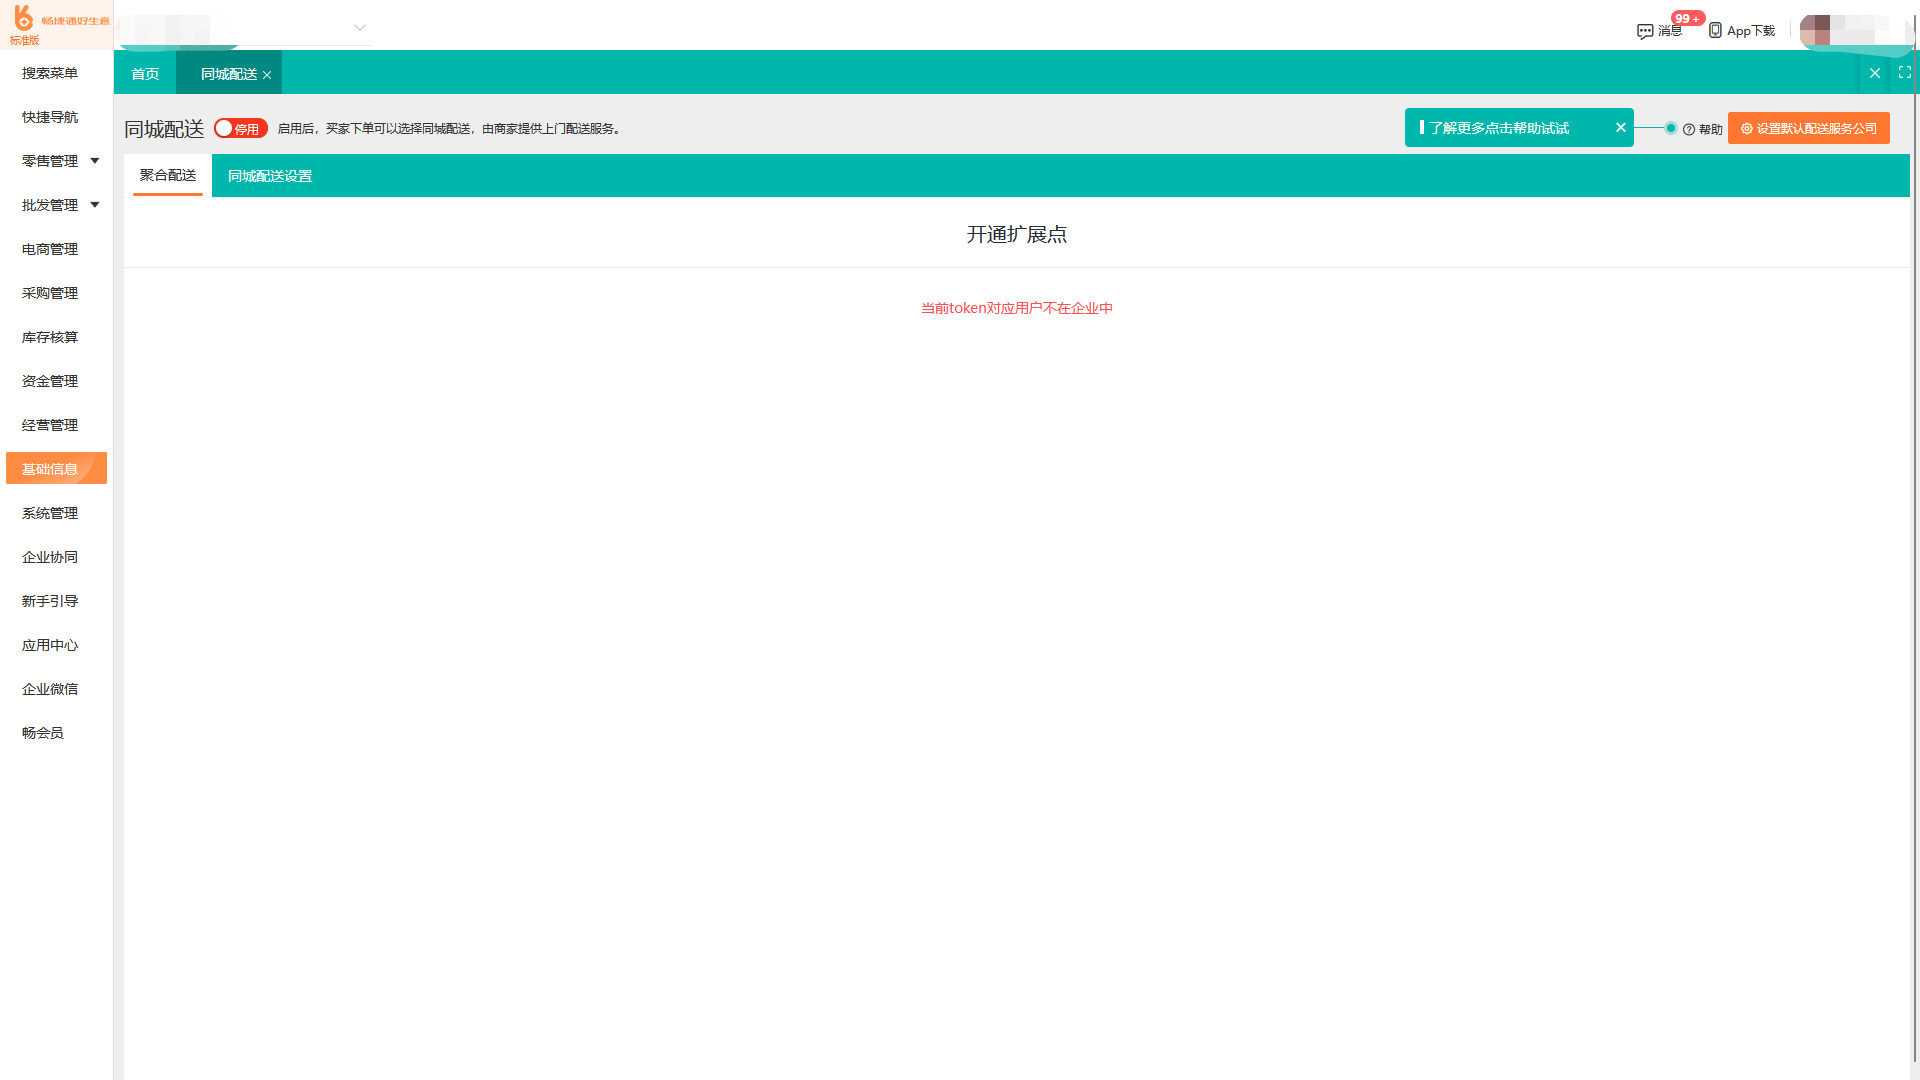This screenshot has width=1920, height=1080.
Task: Toggle 同城配送 on/off switch
Action: pyautogui.click(x=241, y=128)
